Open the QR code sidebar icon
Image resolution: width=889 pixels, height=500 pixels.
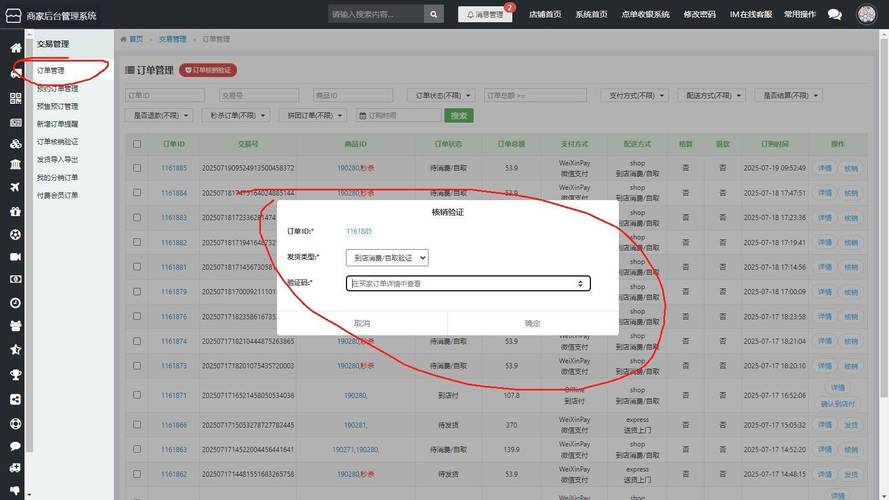(x=15, y=98)
